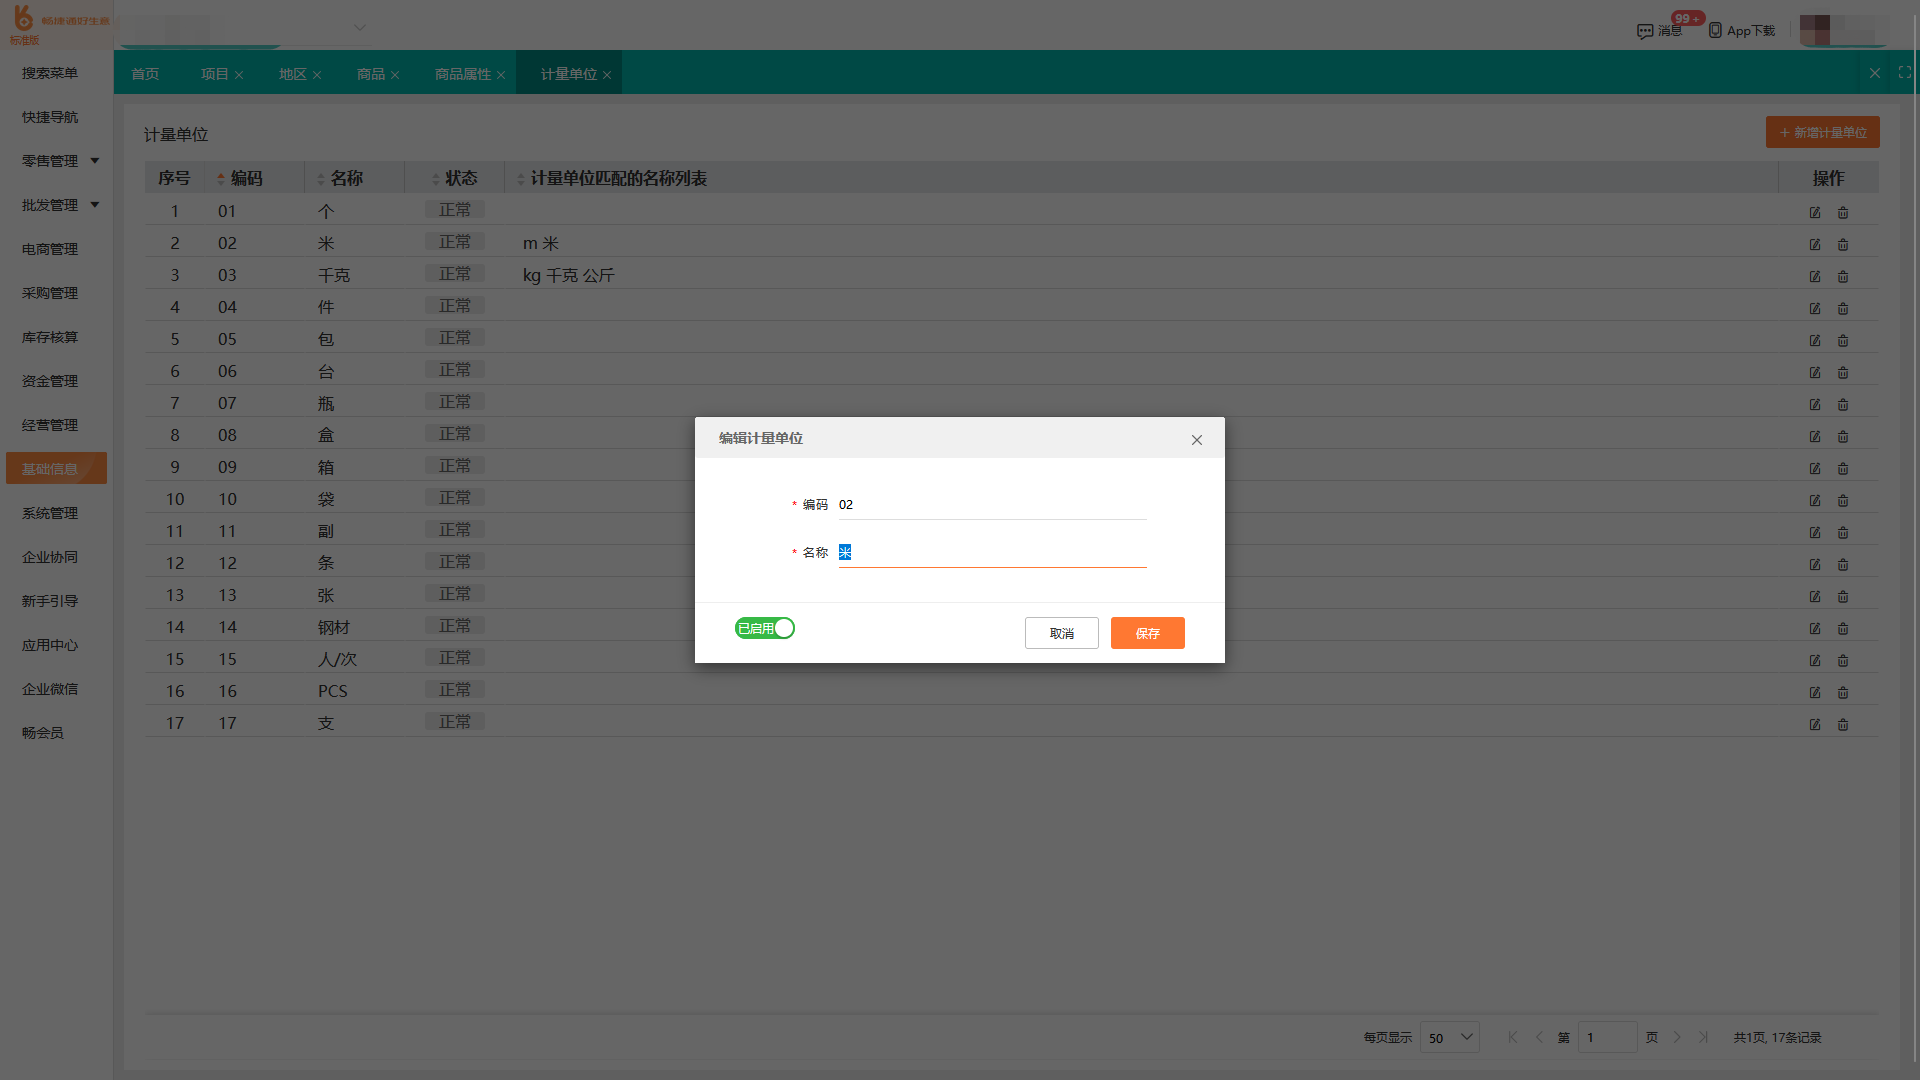
Task: Click the 保存 save button
Action: click(x=1147, y=633)
